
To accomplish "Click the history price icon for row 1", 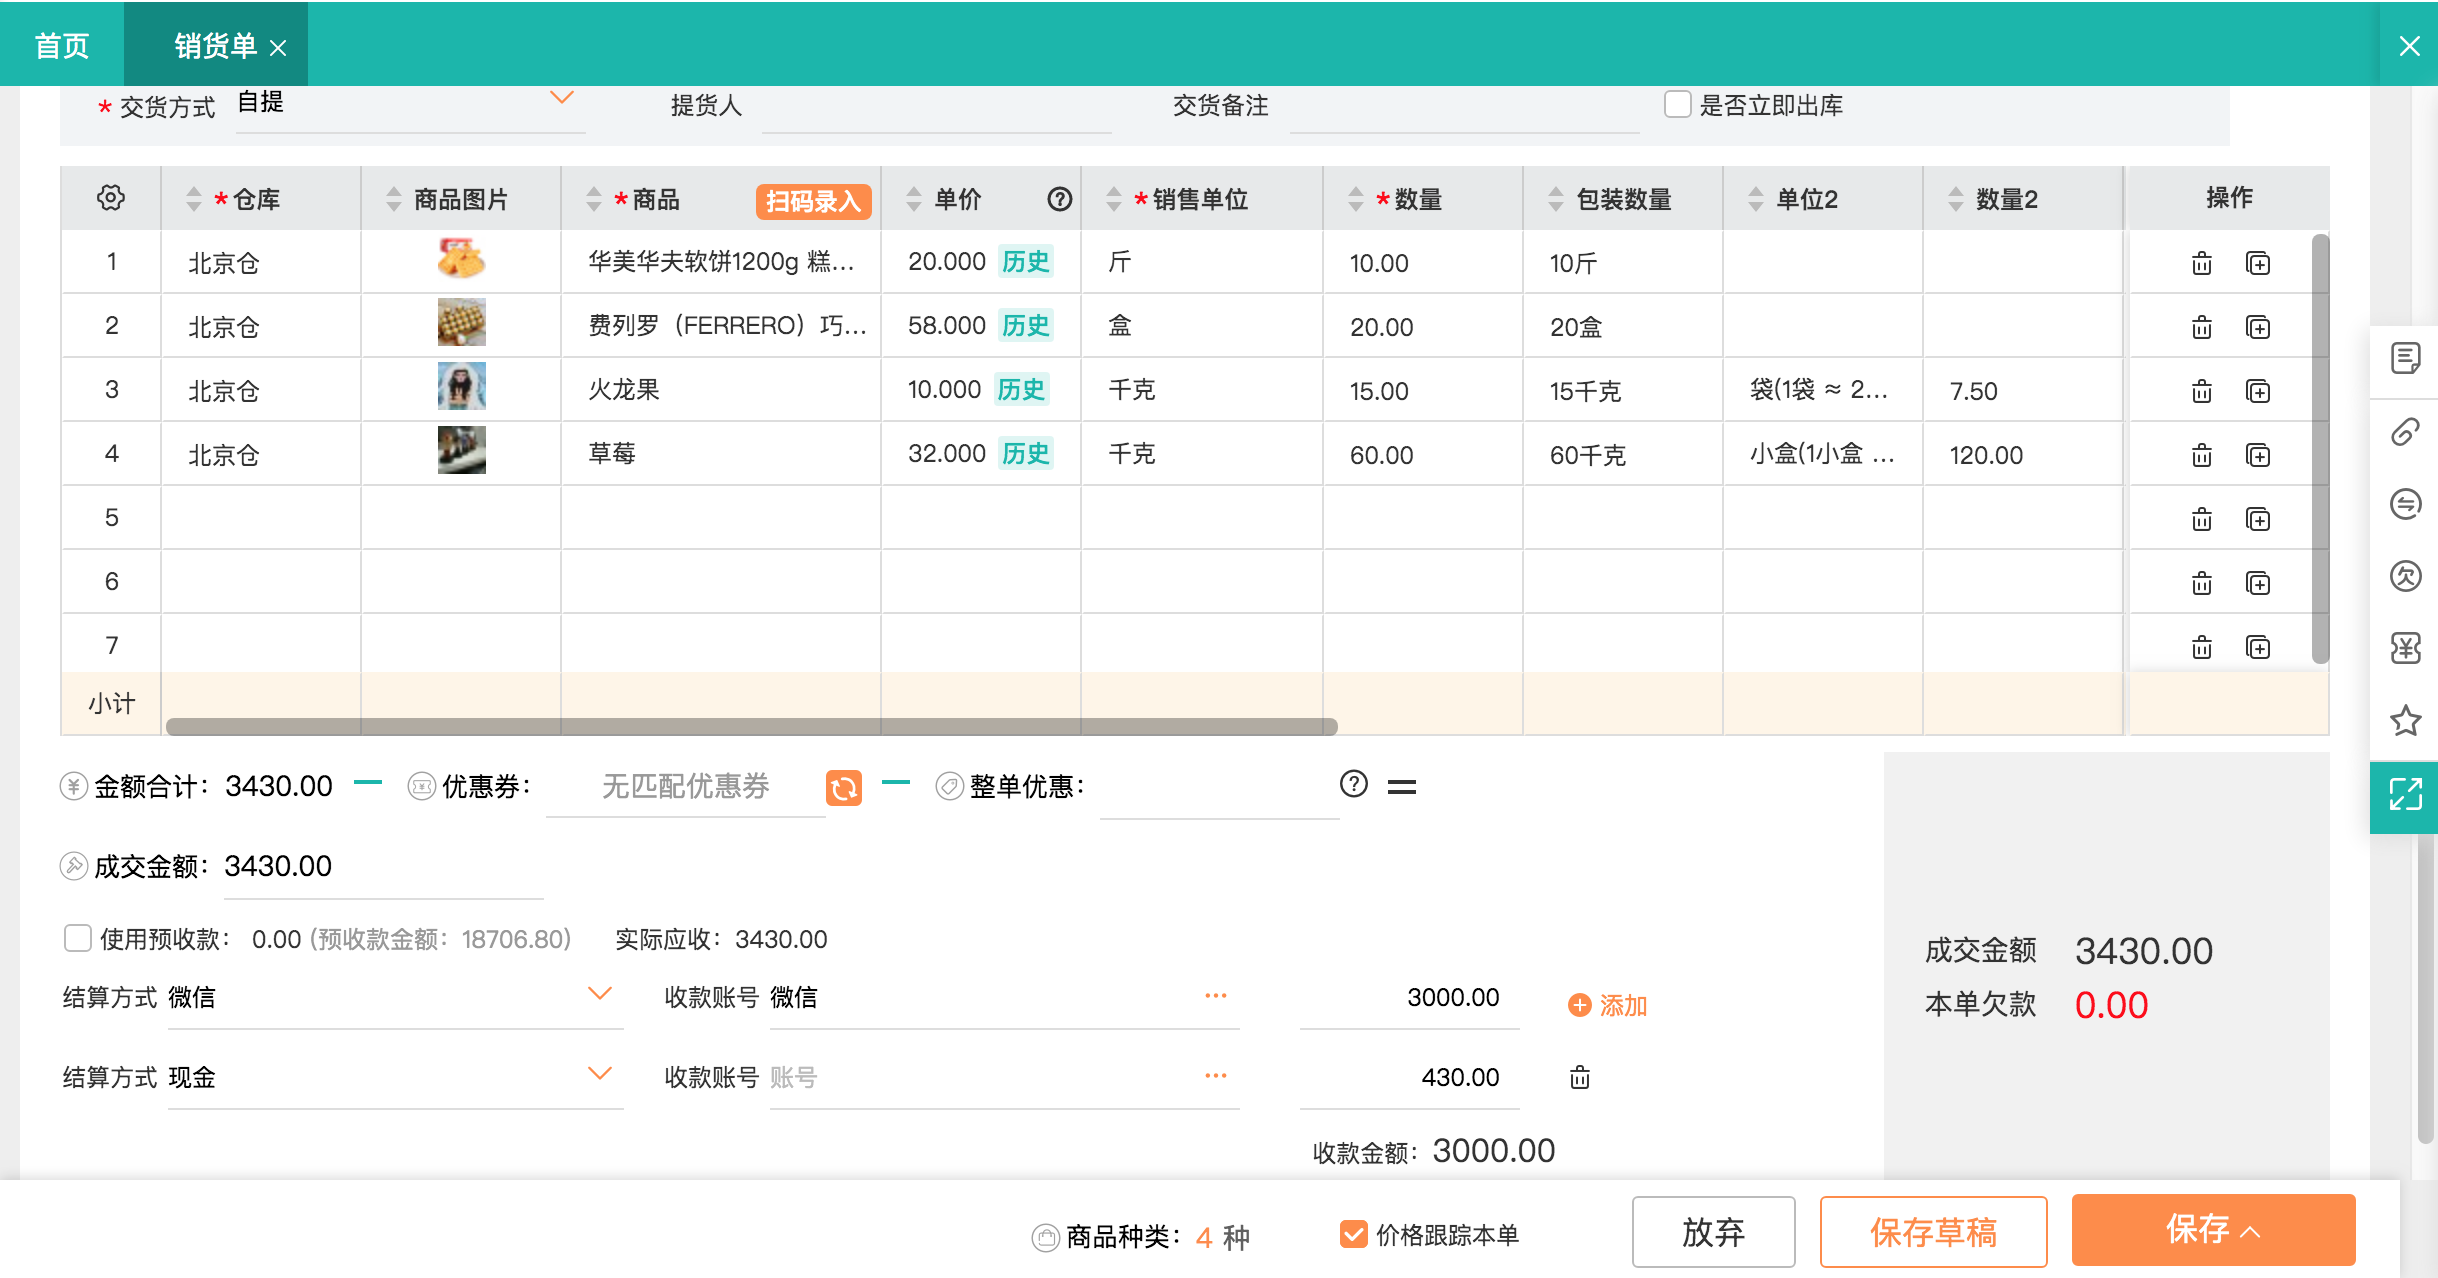I will [1027, 261].
